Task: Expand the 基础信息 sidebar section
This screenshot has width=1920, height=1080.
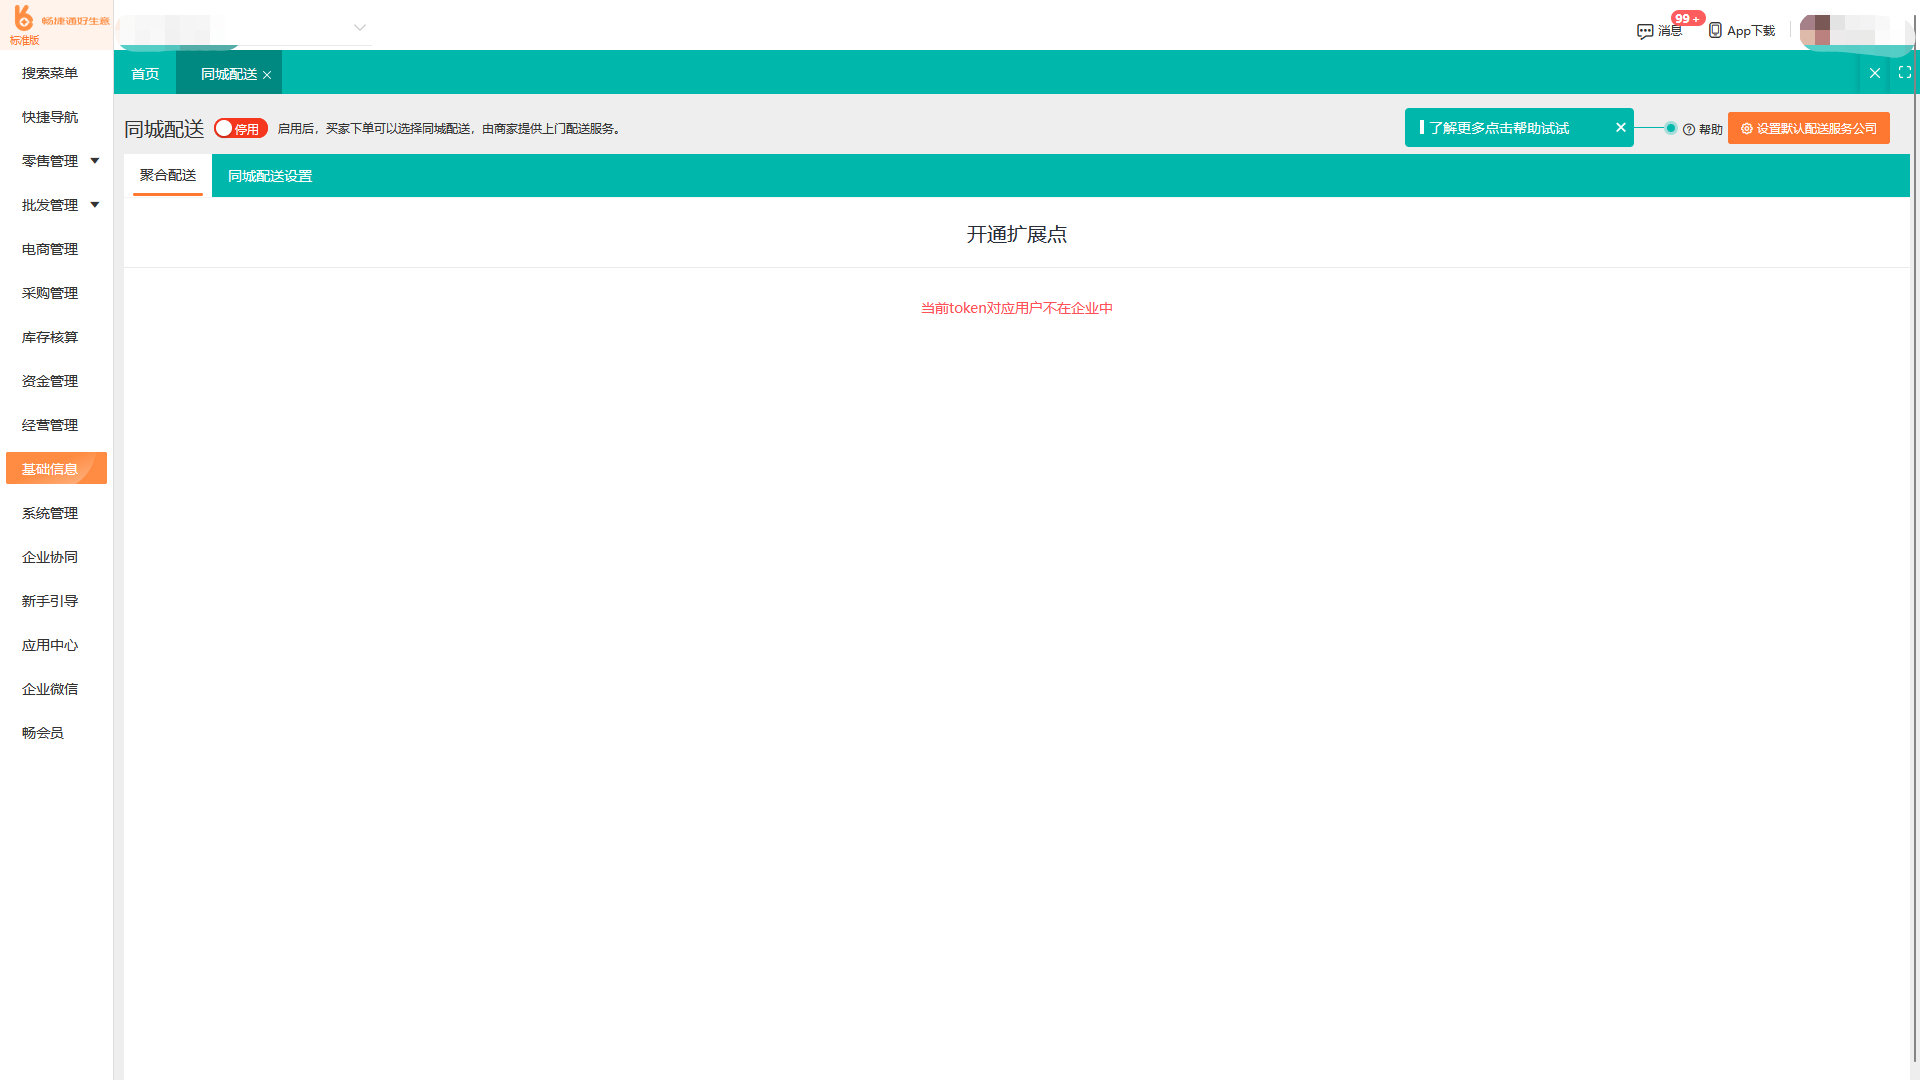Action: click(x=54, y=468)
